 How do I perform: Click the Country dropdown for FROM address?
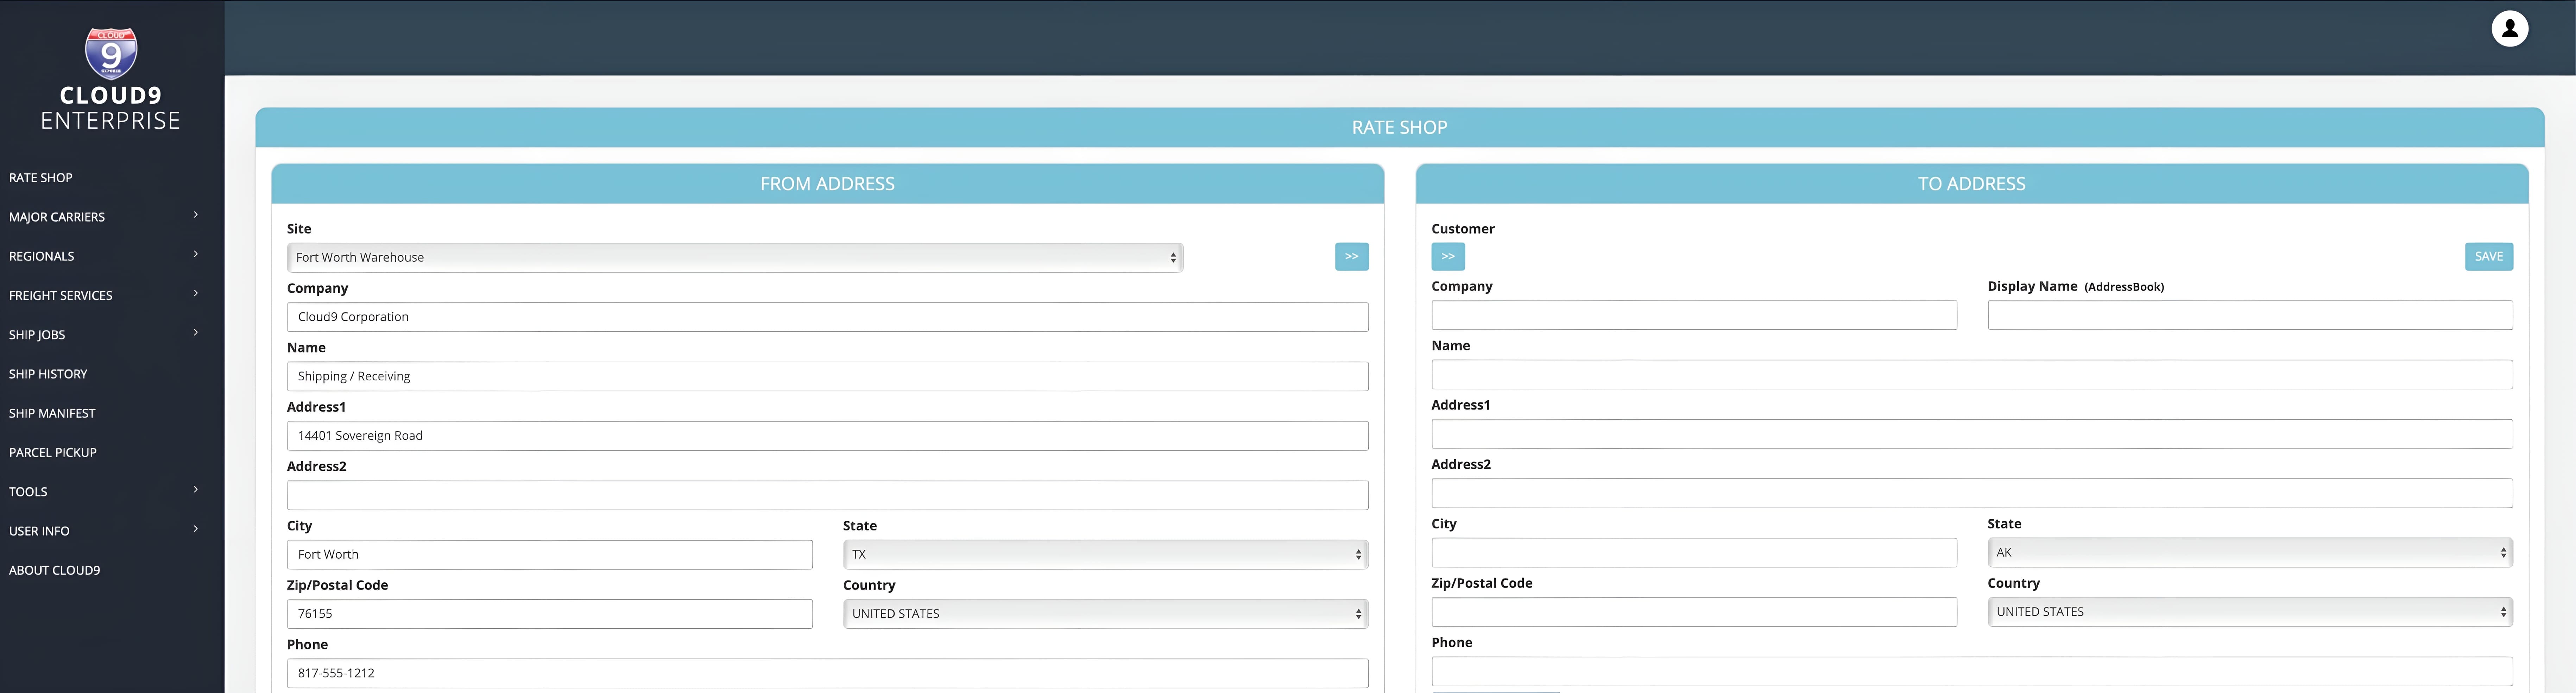pyautogui.click(x=1104, y=612)
